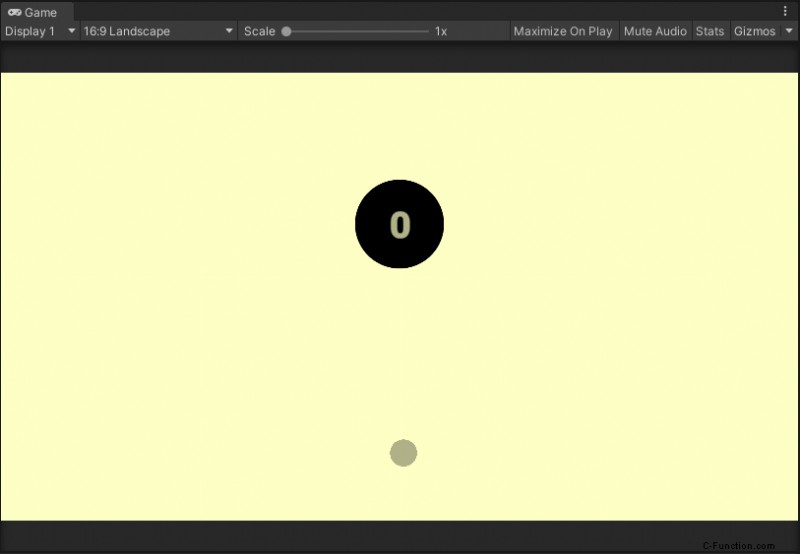Click the C-Function.com watermark
The height and width of the screenshot is (554, 800).
coord(738,546)
